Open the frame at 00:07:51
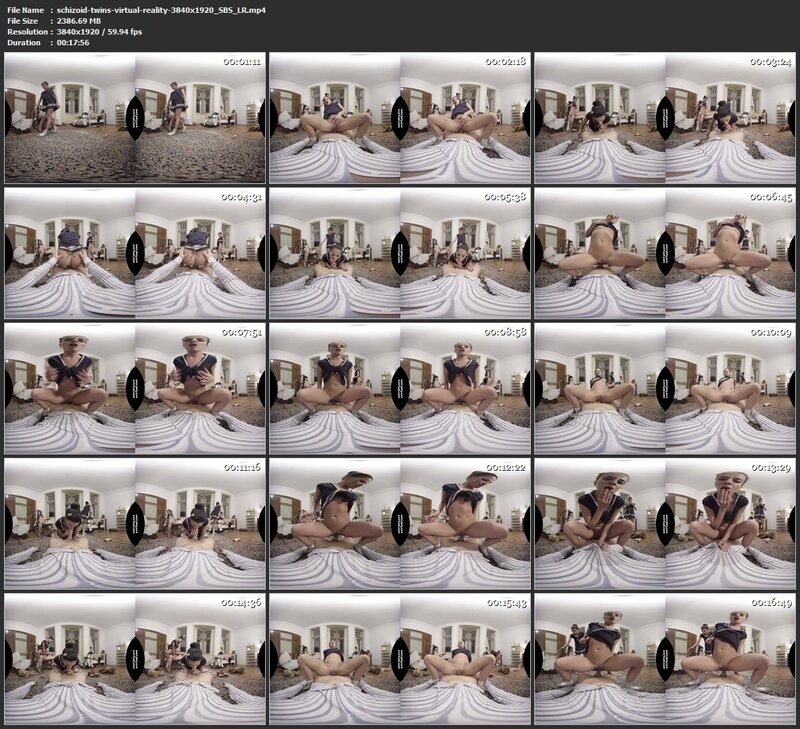This screenshot has height=729, width=800. pyautogui.click(x=135, y=388)
